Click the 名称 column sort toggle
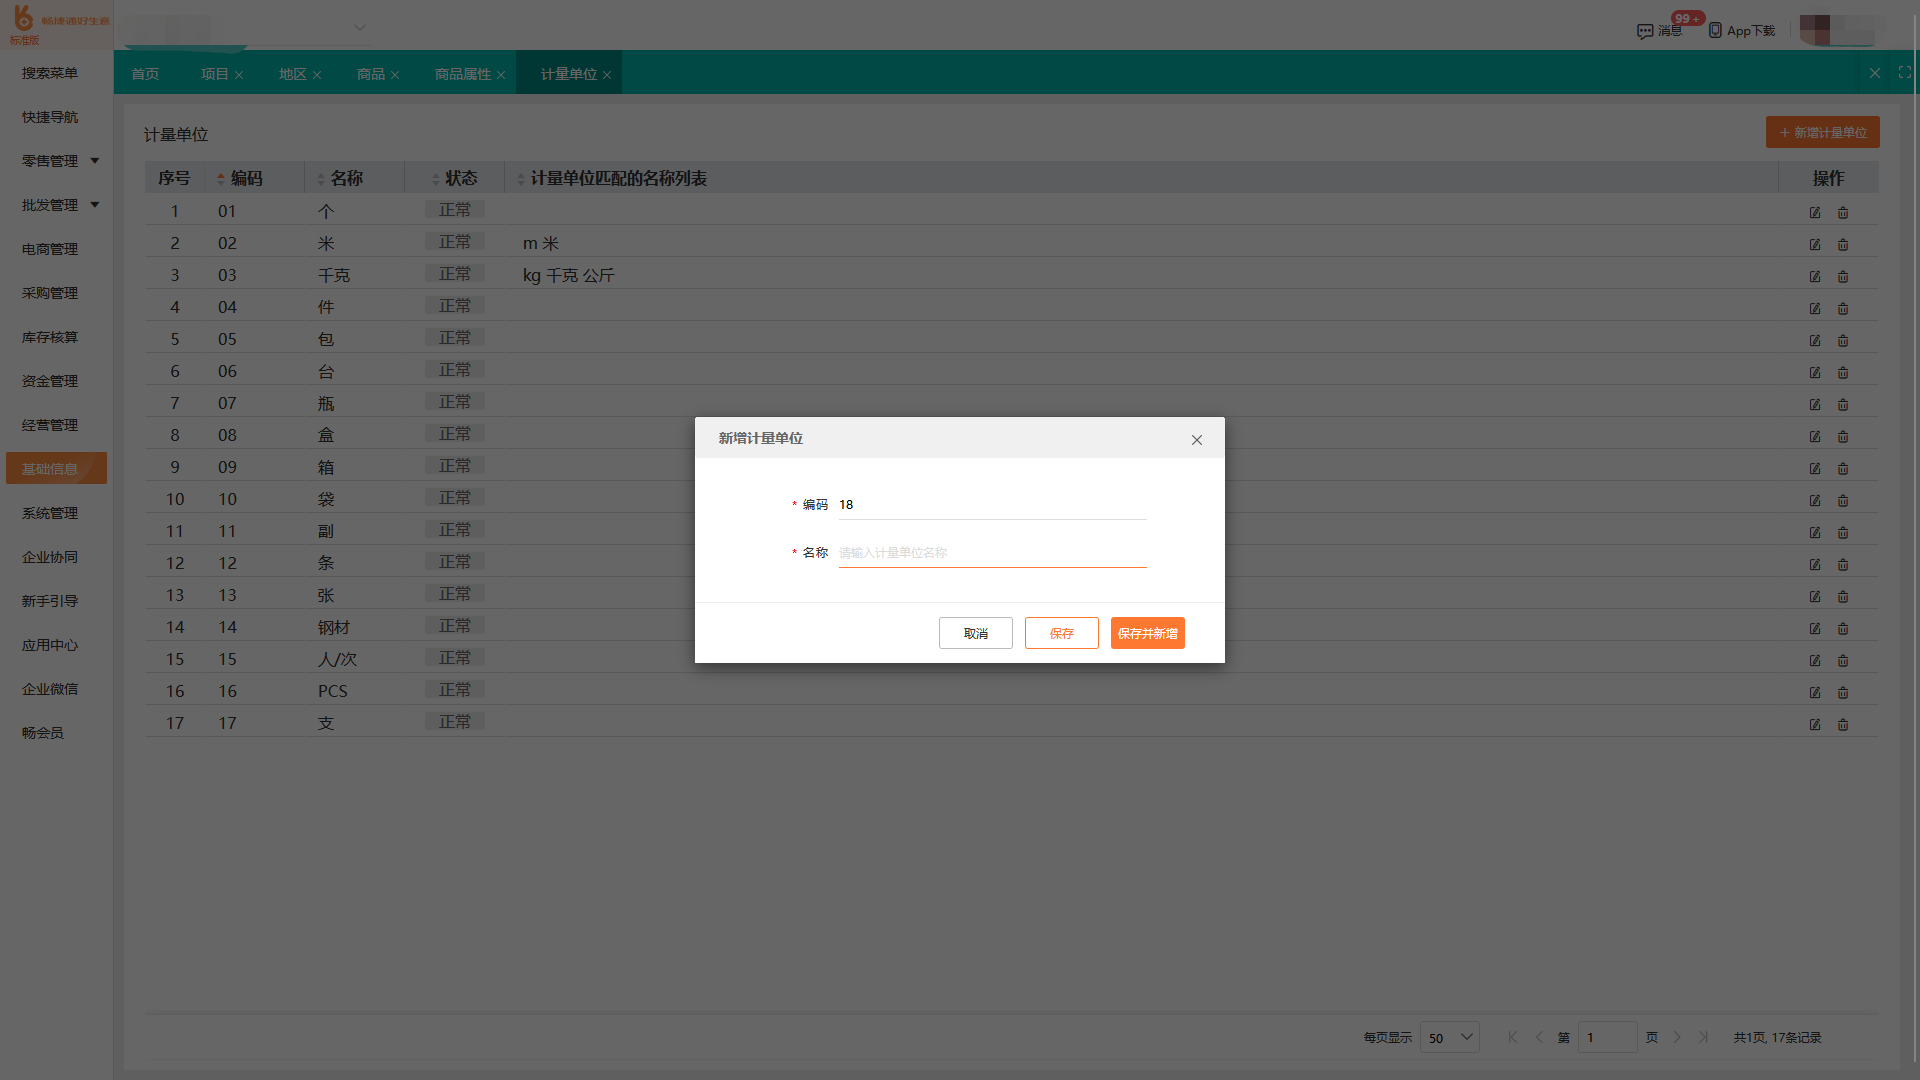 point(311,179)
